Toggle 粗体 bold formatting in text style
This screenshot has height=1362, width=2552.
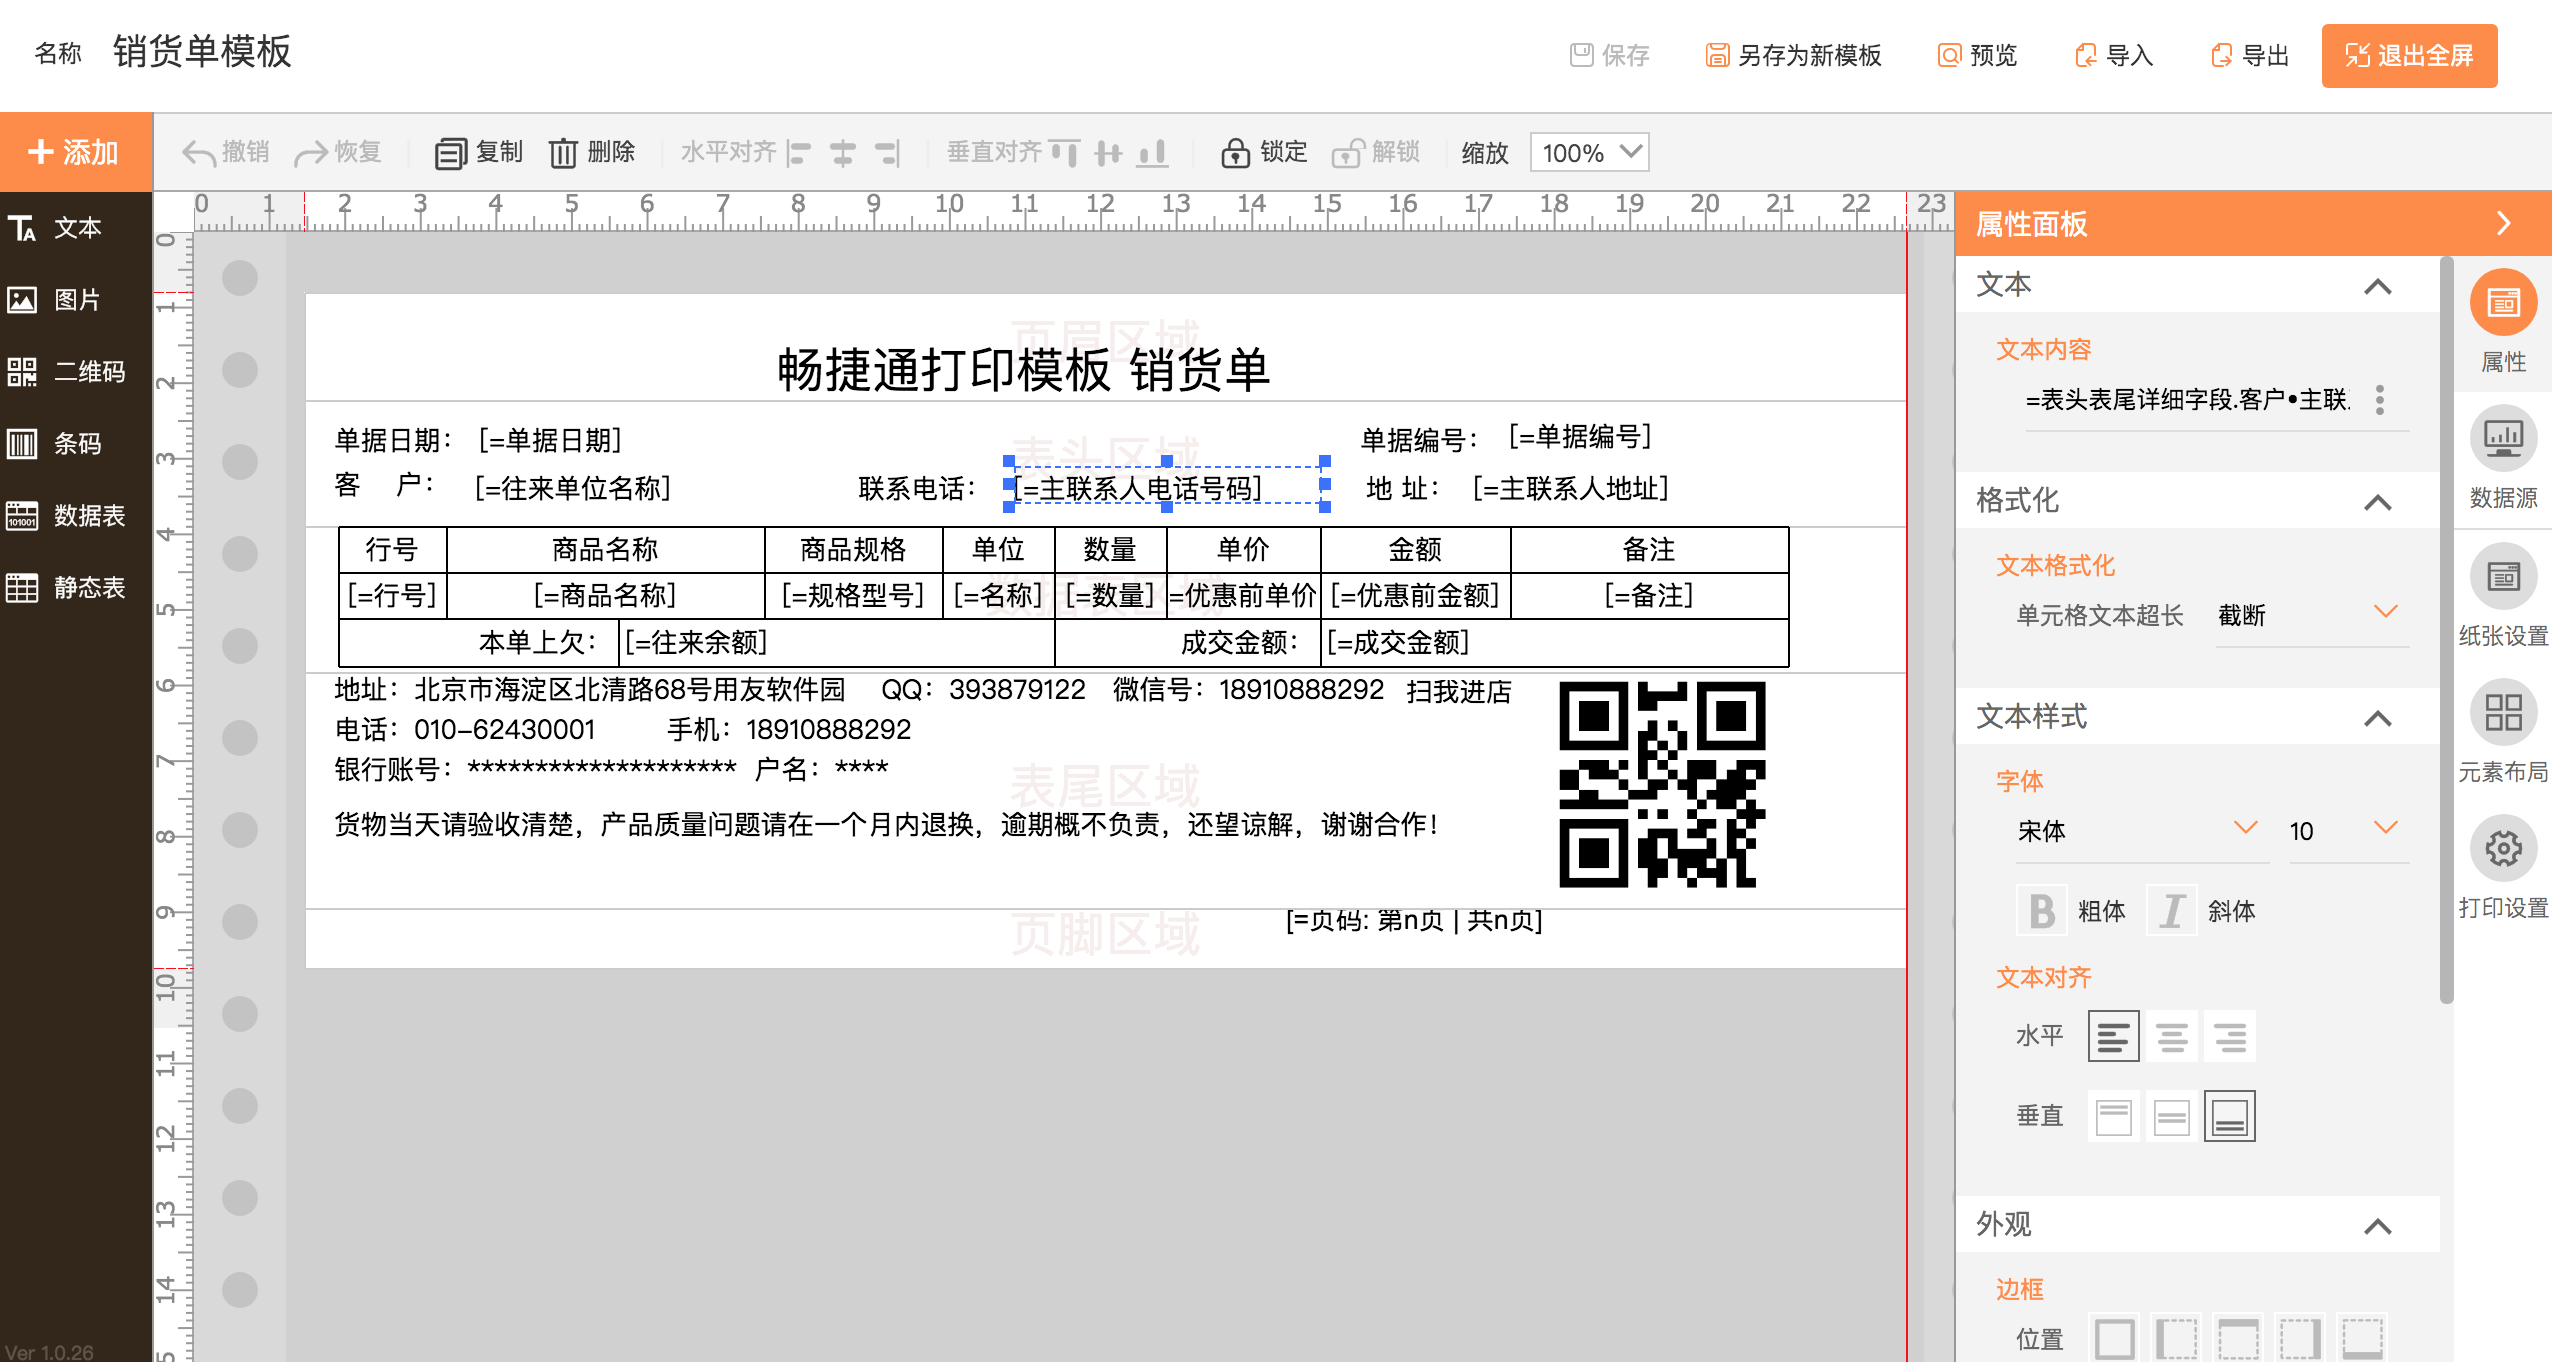point(2039,911)
